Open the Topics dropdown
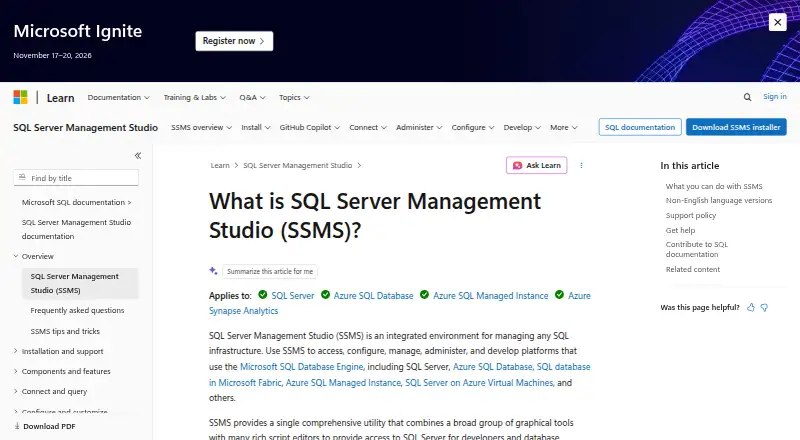The height and width of the screenshot is (440, 800). click(x=294, y=97)
